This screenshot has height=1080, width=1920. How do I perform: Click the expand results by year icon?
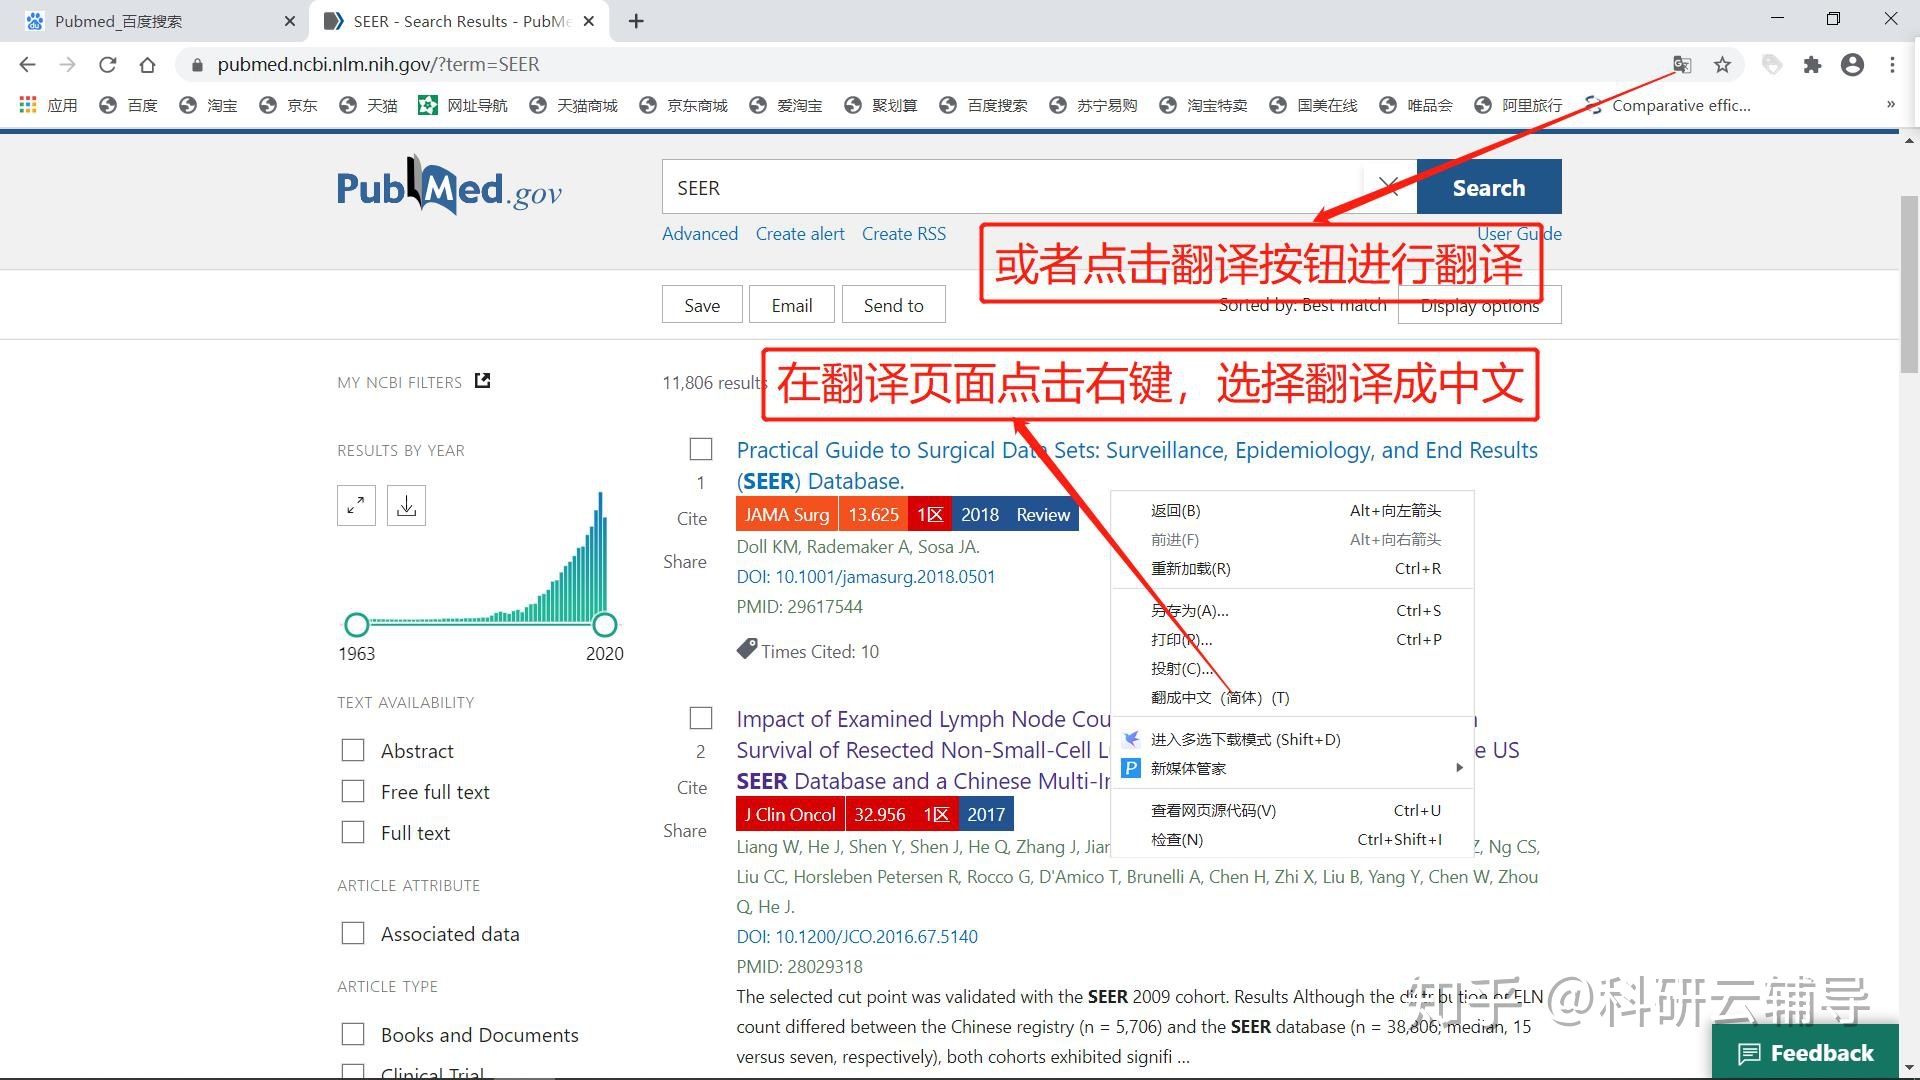[355, 505]
